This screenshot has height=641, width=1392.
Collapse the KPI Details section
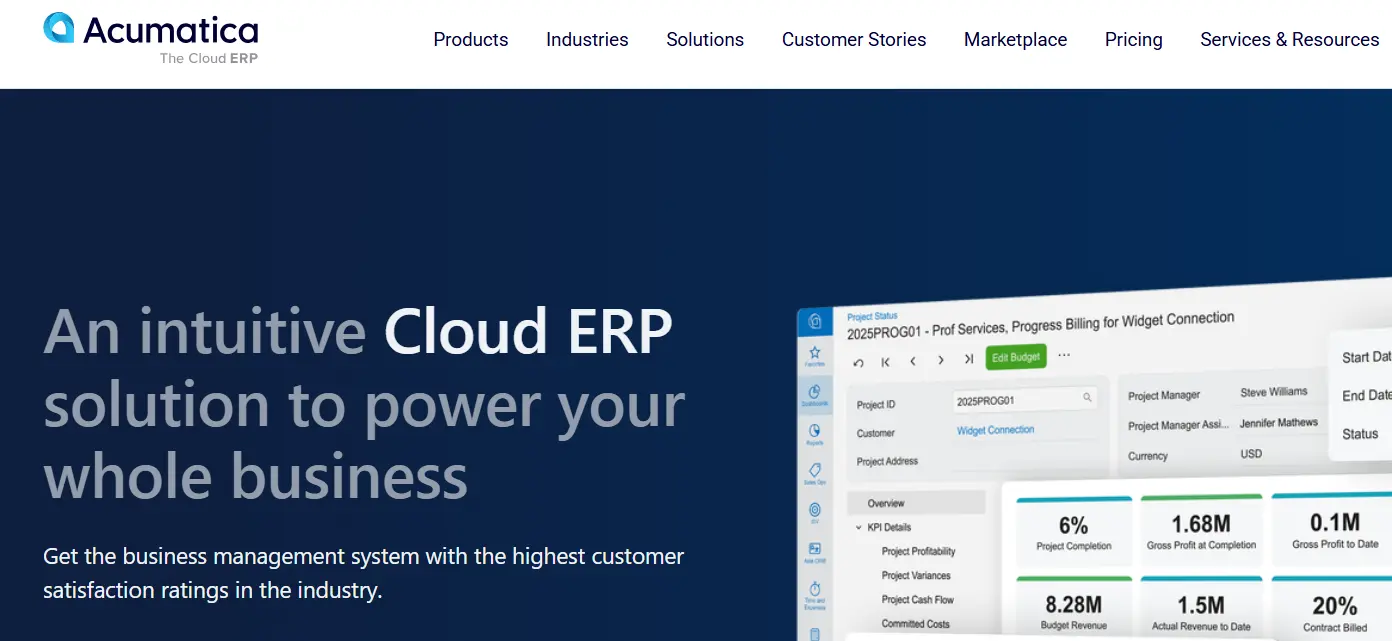[858, 527]
